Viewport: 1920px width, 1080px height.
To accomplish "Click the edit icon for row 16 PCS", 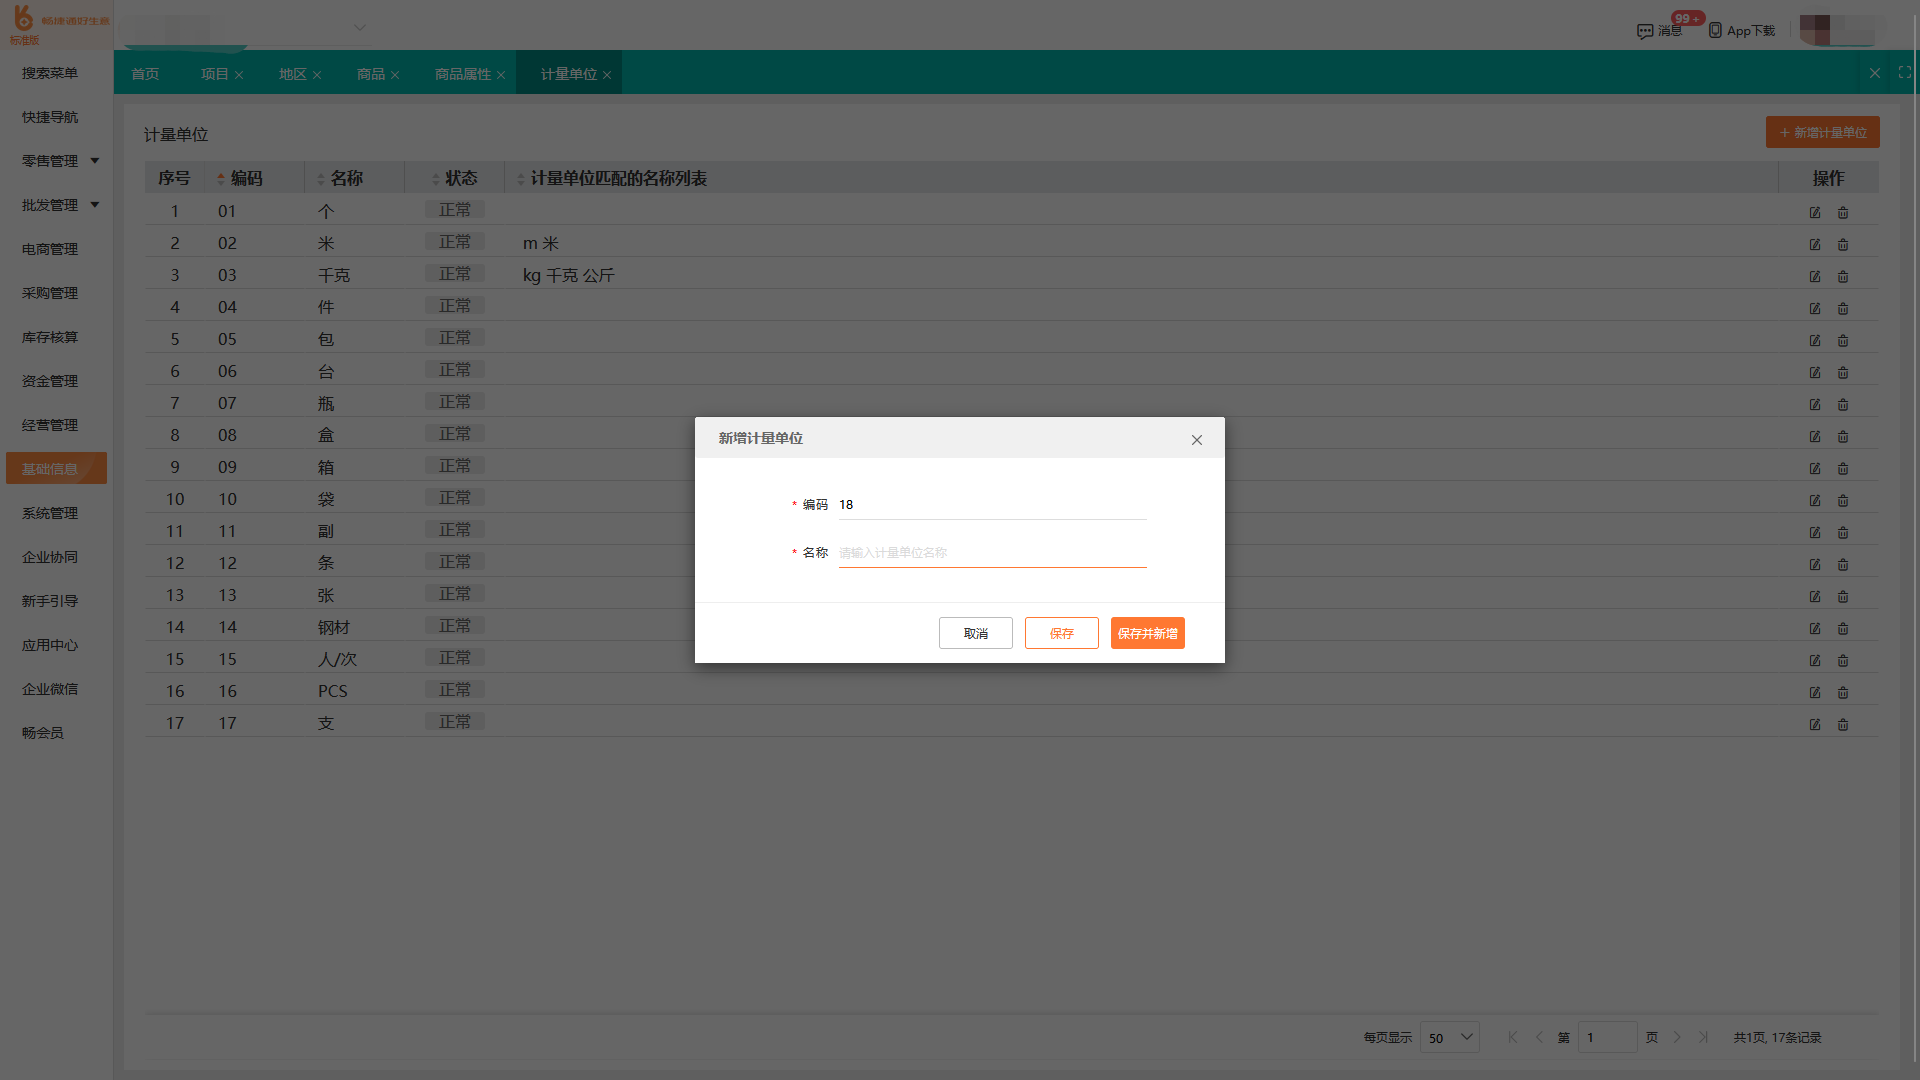I will [x=1815, y=691].
